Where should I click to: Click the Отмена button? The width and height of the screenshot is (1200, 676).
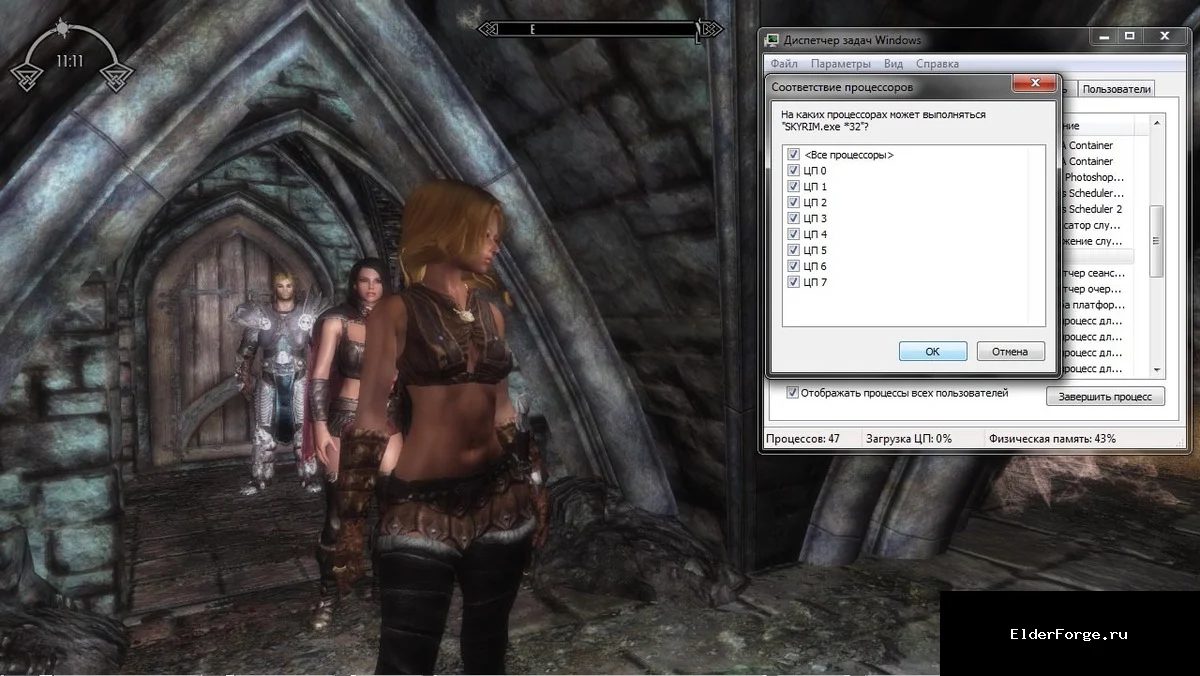pos(1009,352)
